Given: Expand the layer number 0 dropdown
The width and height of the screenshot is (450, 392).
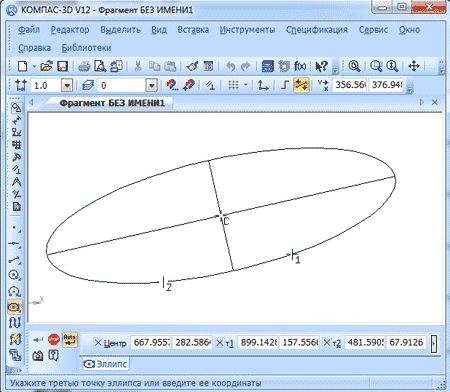Looking at the screenshot, I should (152, 86).
